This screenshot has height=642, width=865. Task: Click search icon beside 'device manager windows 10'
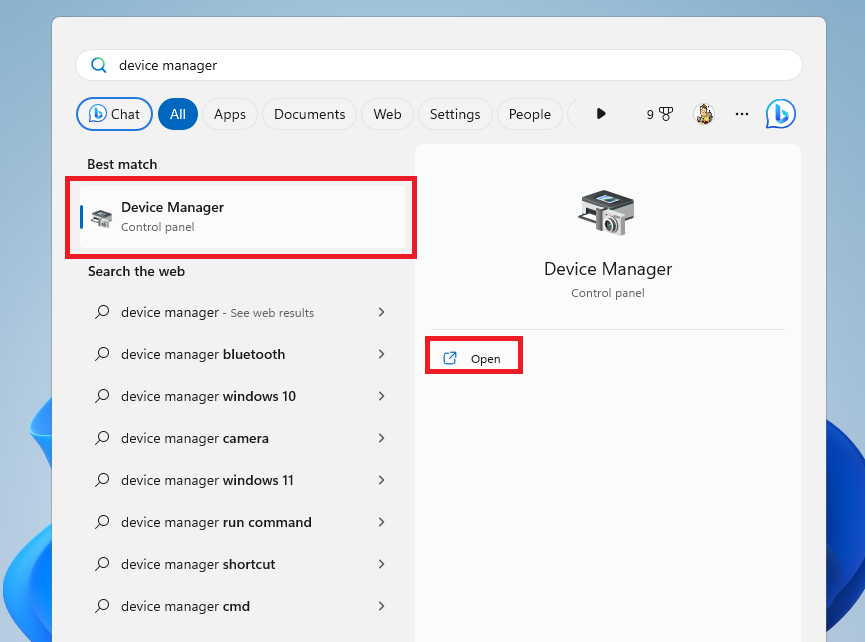[x=102, y=396]
